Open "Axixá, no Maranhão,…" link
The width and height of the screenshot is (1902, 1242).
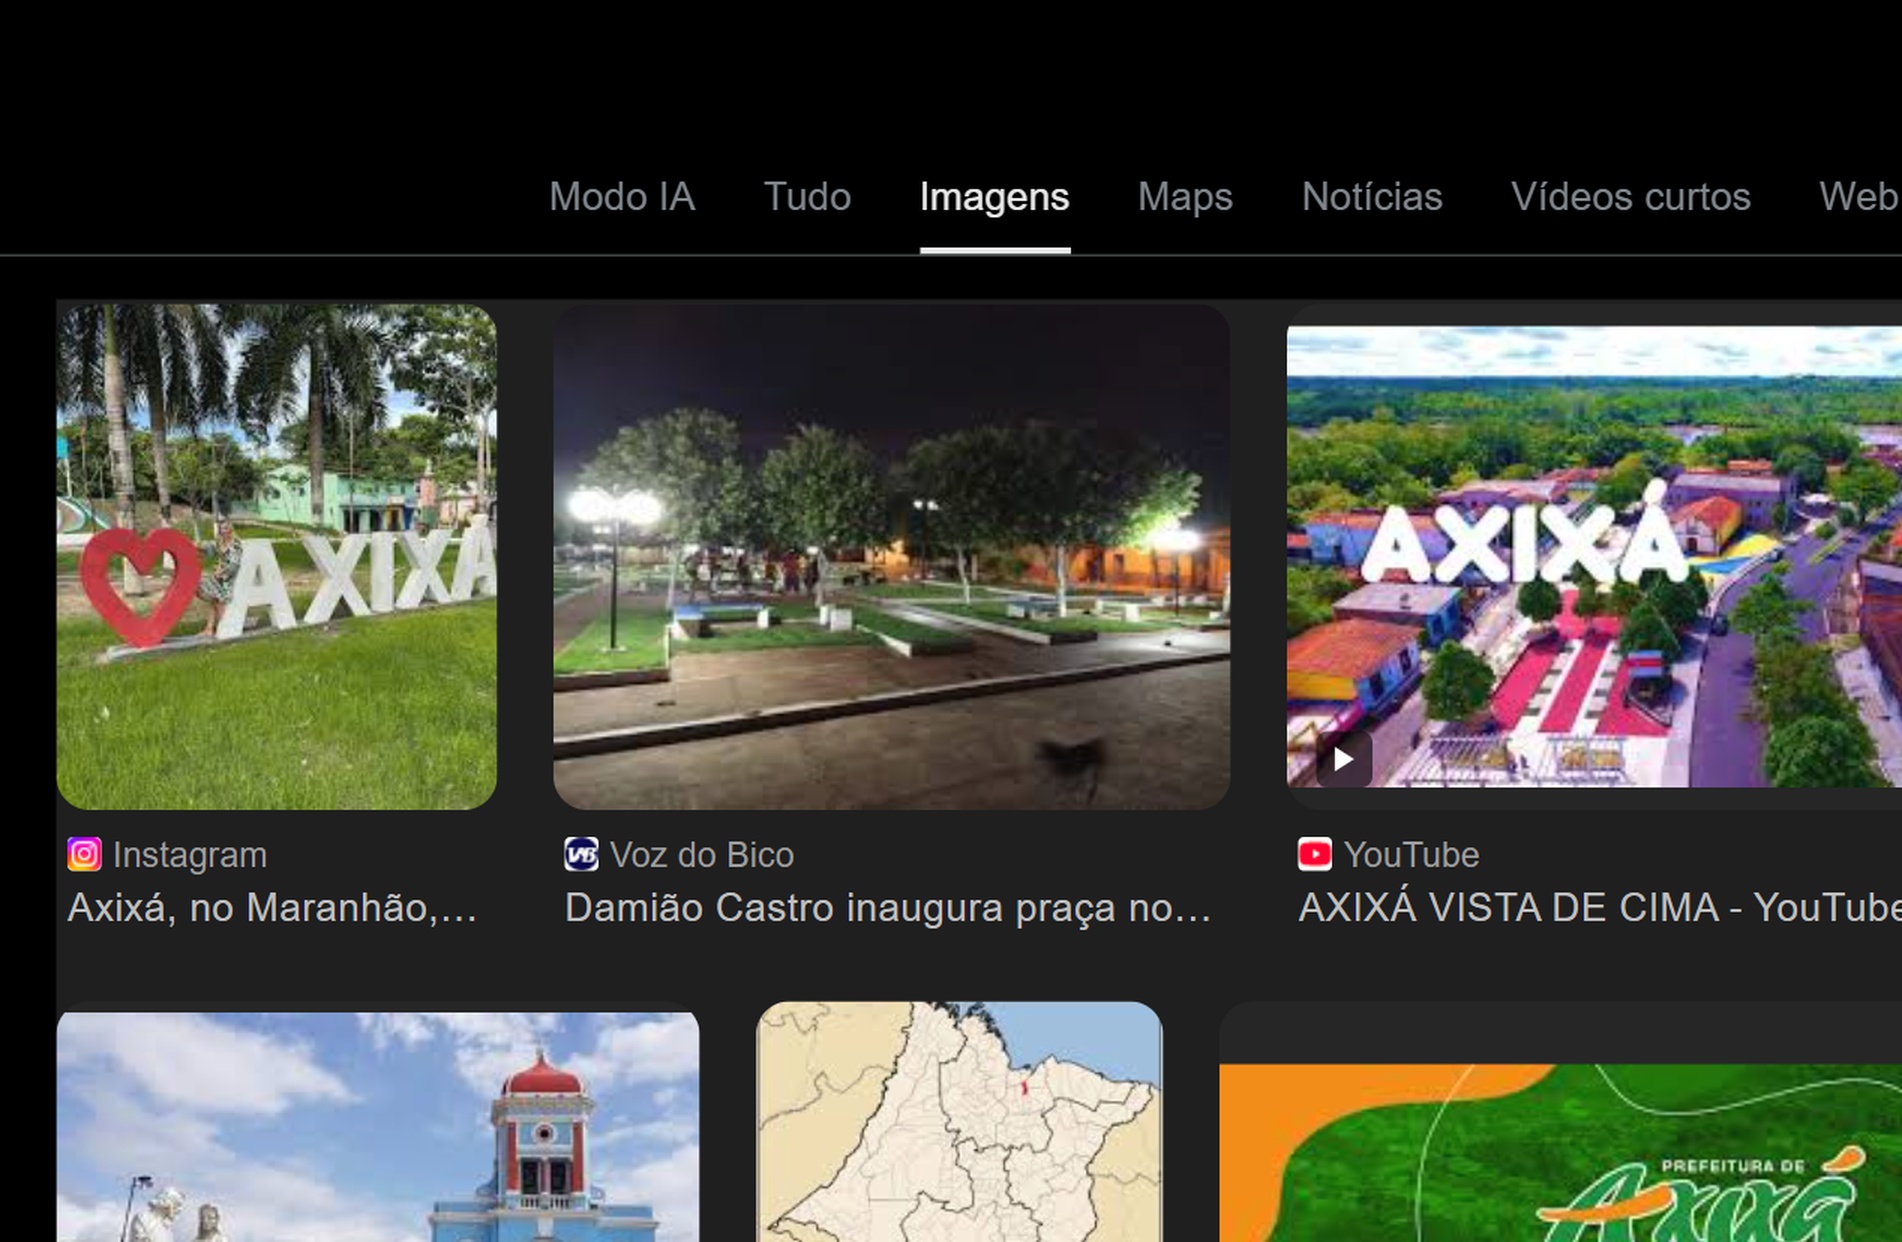point(272,908)
